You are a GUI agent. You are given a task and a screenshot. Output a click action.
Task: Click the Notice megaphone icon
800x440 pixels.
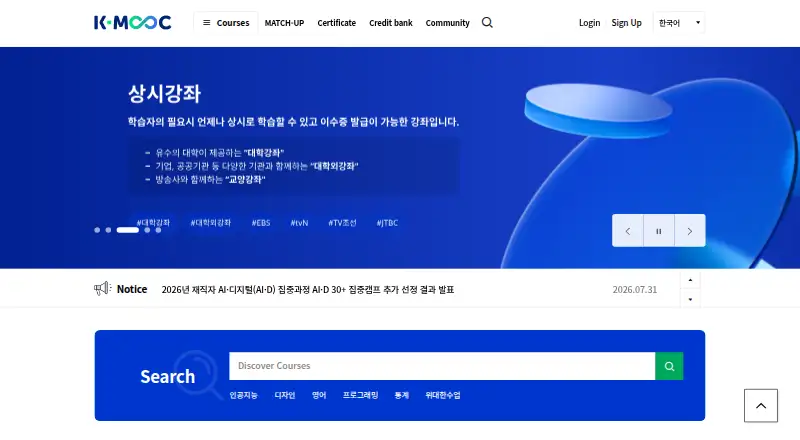click(x=103, y=288)
